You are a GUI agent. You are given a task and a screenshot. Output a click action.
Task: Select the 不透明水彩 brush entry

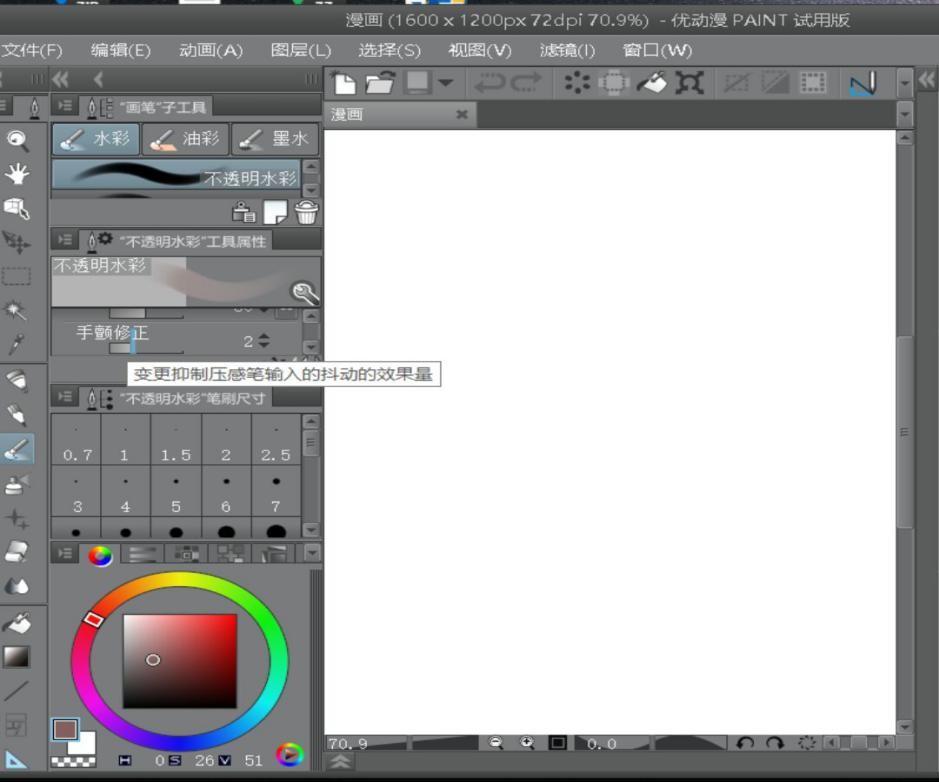click(176, 177)
